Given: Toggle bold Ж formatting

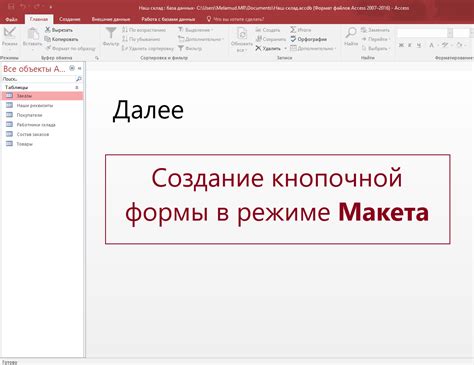Looking at the screenshot, I should 401,45.
